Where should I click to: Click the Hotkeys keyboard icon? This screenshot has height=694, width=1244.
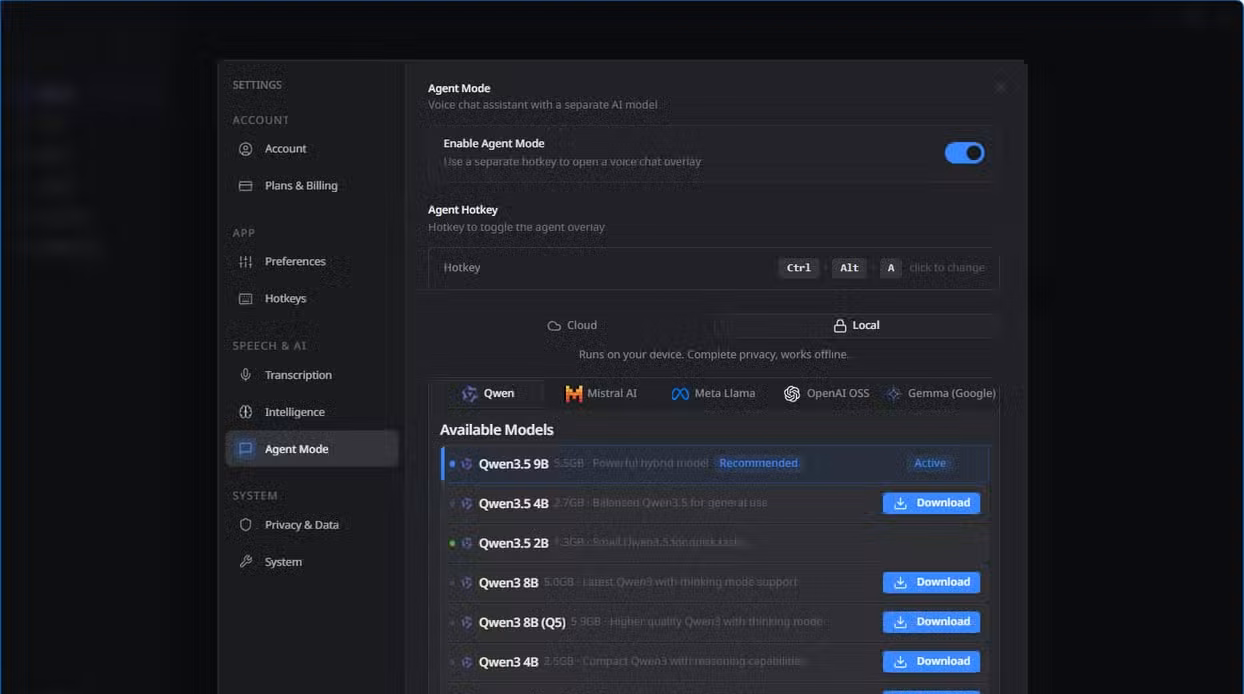click(245, 299)
